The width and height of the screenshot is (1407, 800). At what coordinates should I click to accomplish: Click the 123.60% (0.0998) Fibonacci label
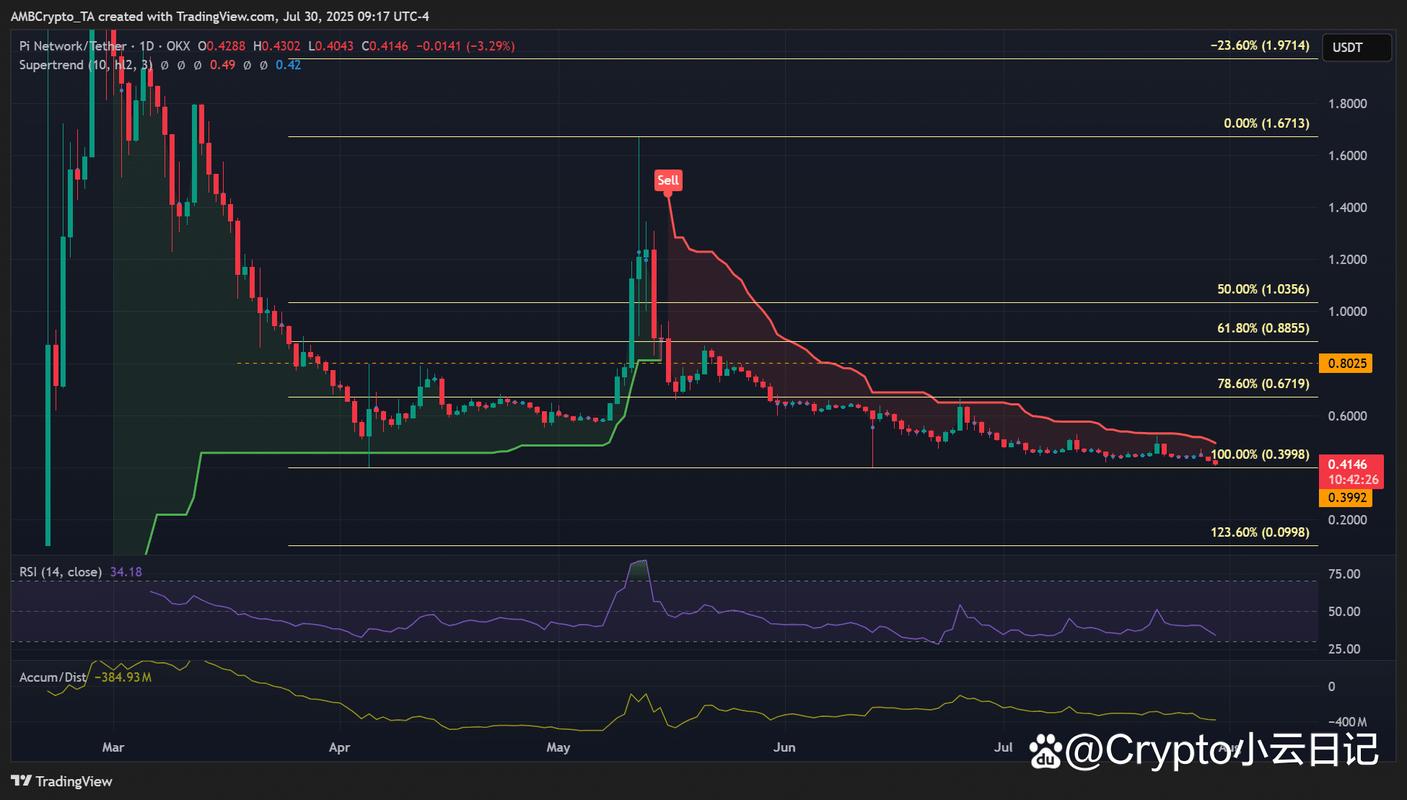[x=1259, y=533]
